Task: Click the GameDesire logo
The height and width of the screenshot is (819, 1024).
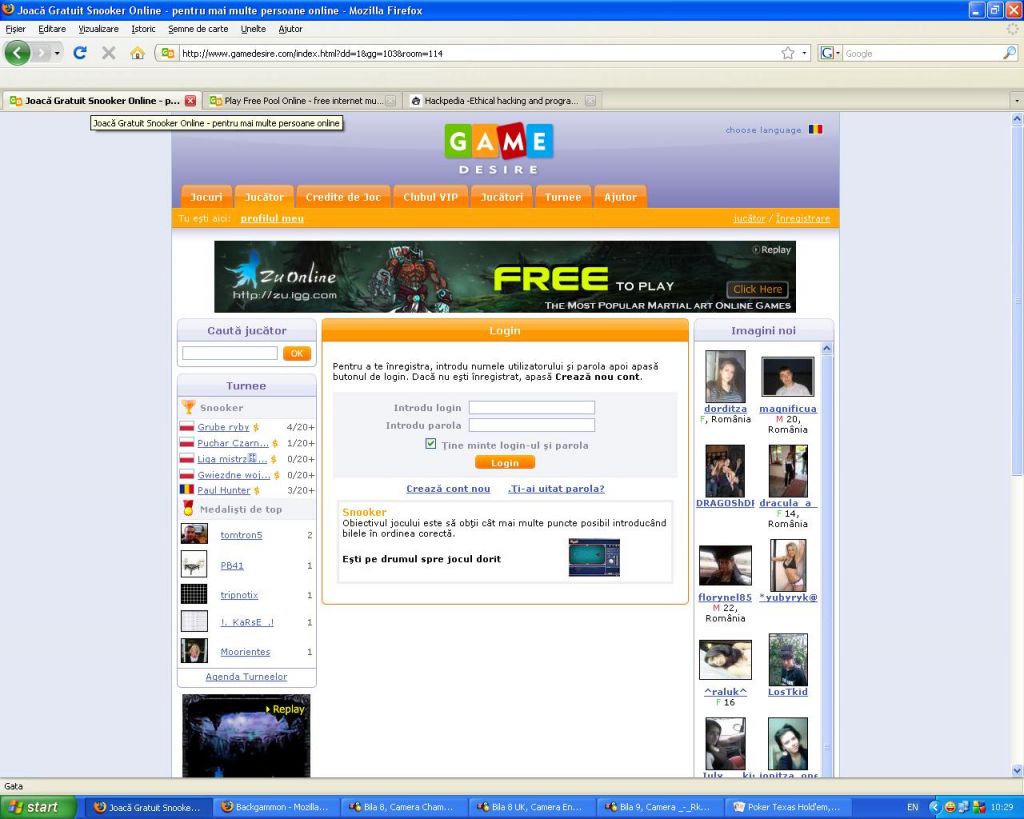Action: pos(499,149)
